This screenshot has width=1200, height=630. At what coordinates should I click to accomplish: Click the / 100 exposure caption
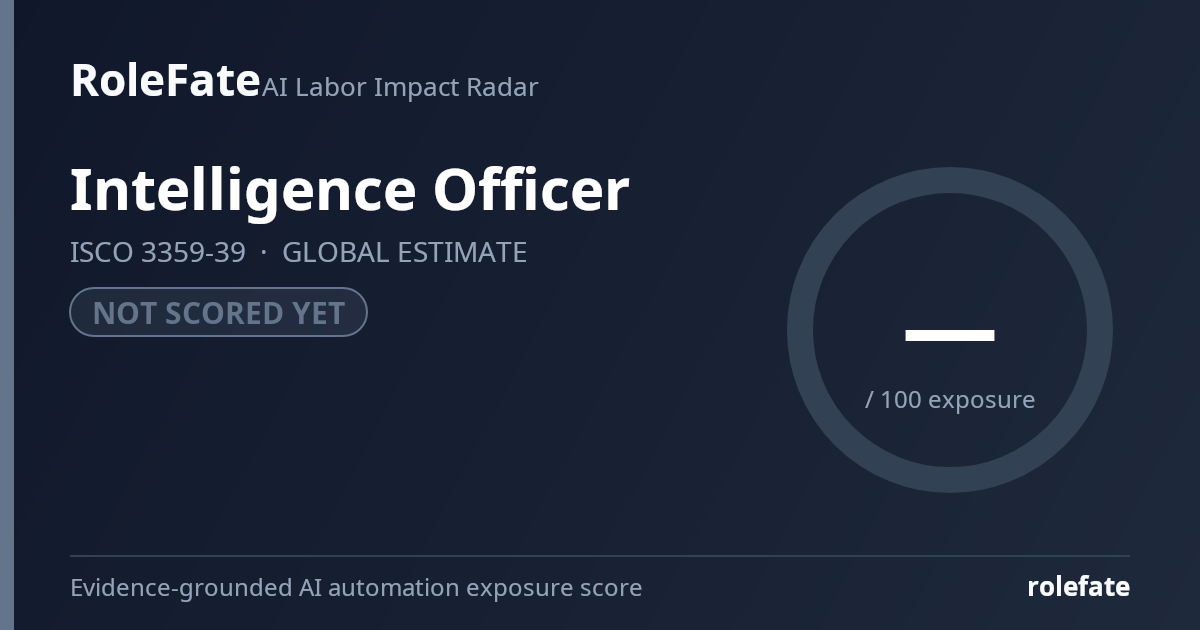tap(950, 400)
